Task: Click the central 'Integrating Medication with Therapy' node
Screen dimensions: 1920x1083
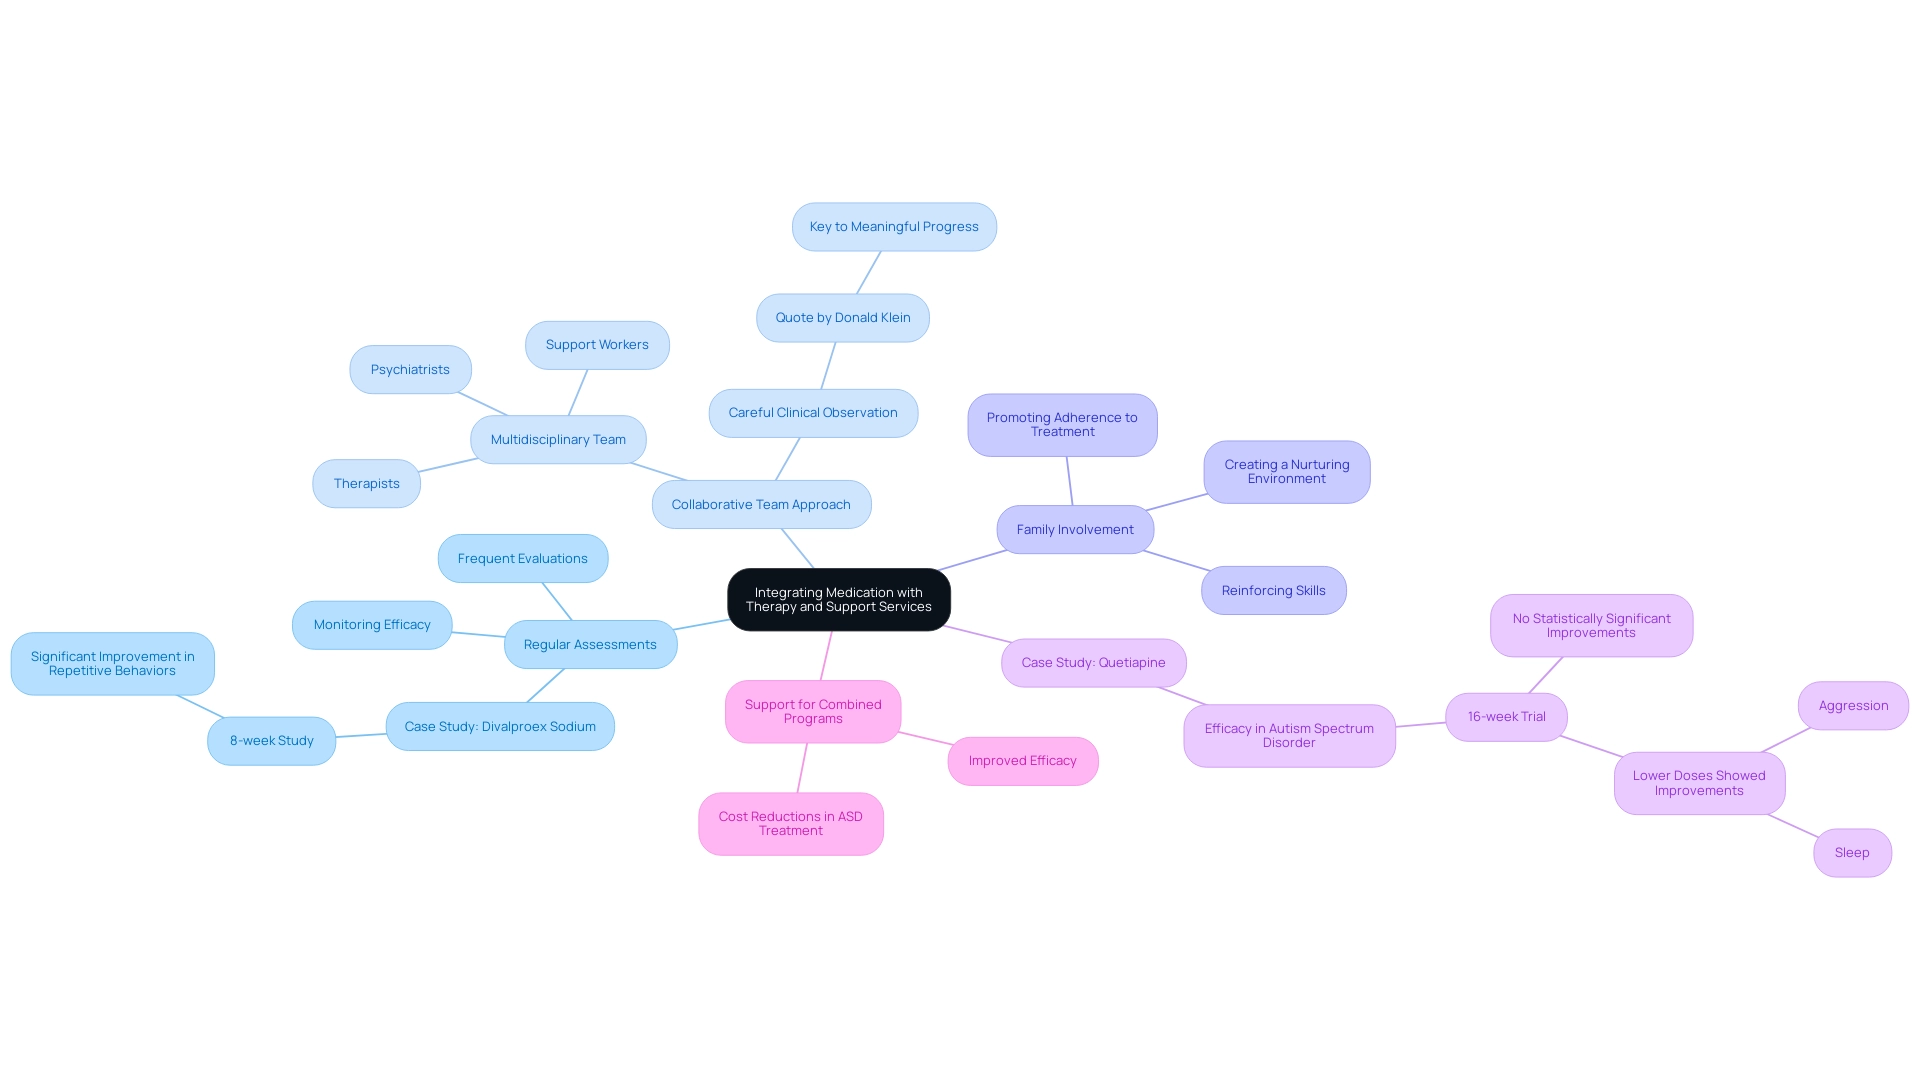Action: pyautogui.click(x=839, y=599)
